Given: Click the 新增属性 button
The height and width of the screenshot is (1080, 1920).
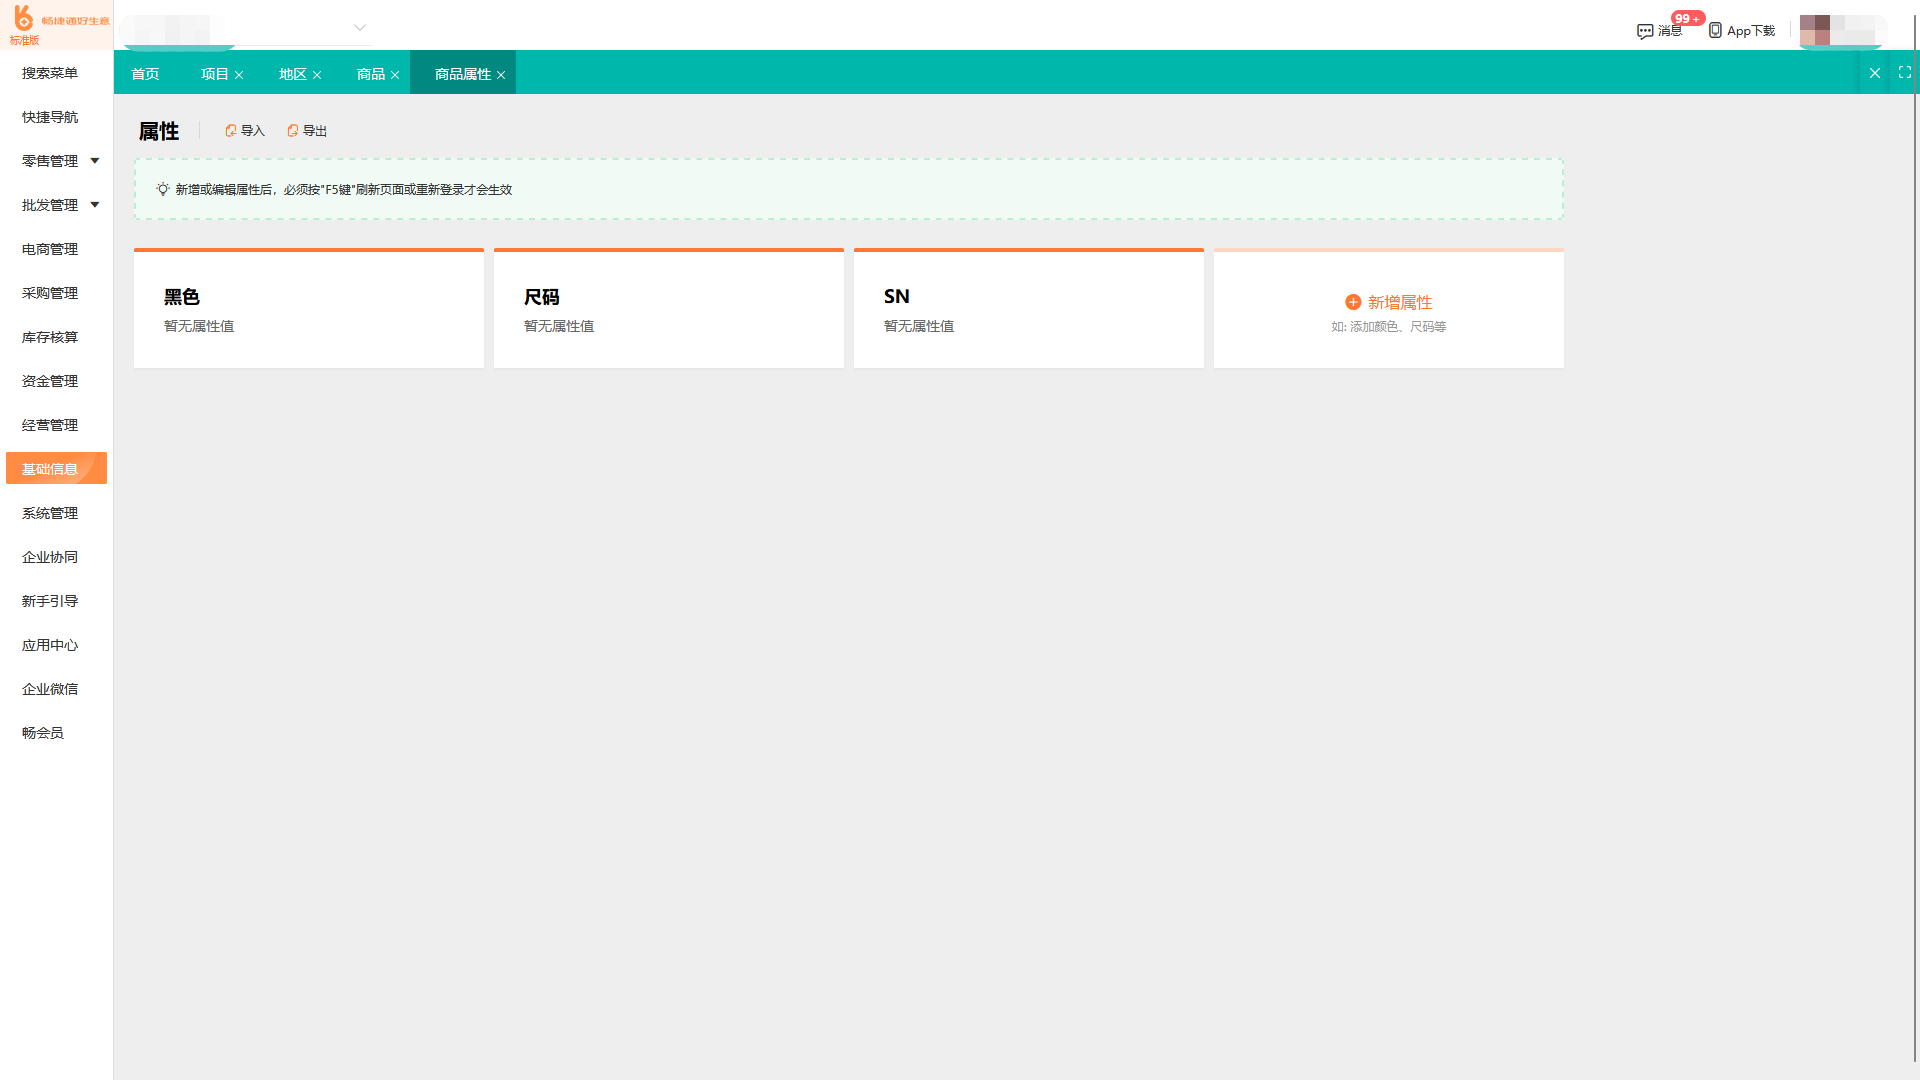Looking at the screenshot, I should 1389,302.
